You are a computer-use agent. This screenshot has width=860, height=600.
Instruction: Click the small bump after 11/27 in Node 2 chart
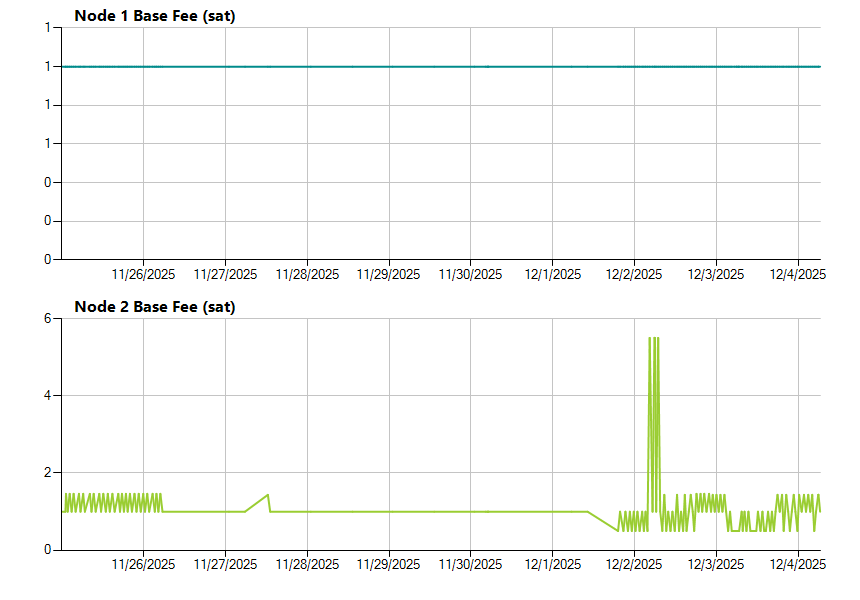point(267,495)
